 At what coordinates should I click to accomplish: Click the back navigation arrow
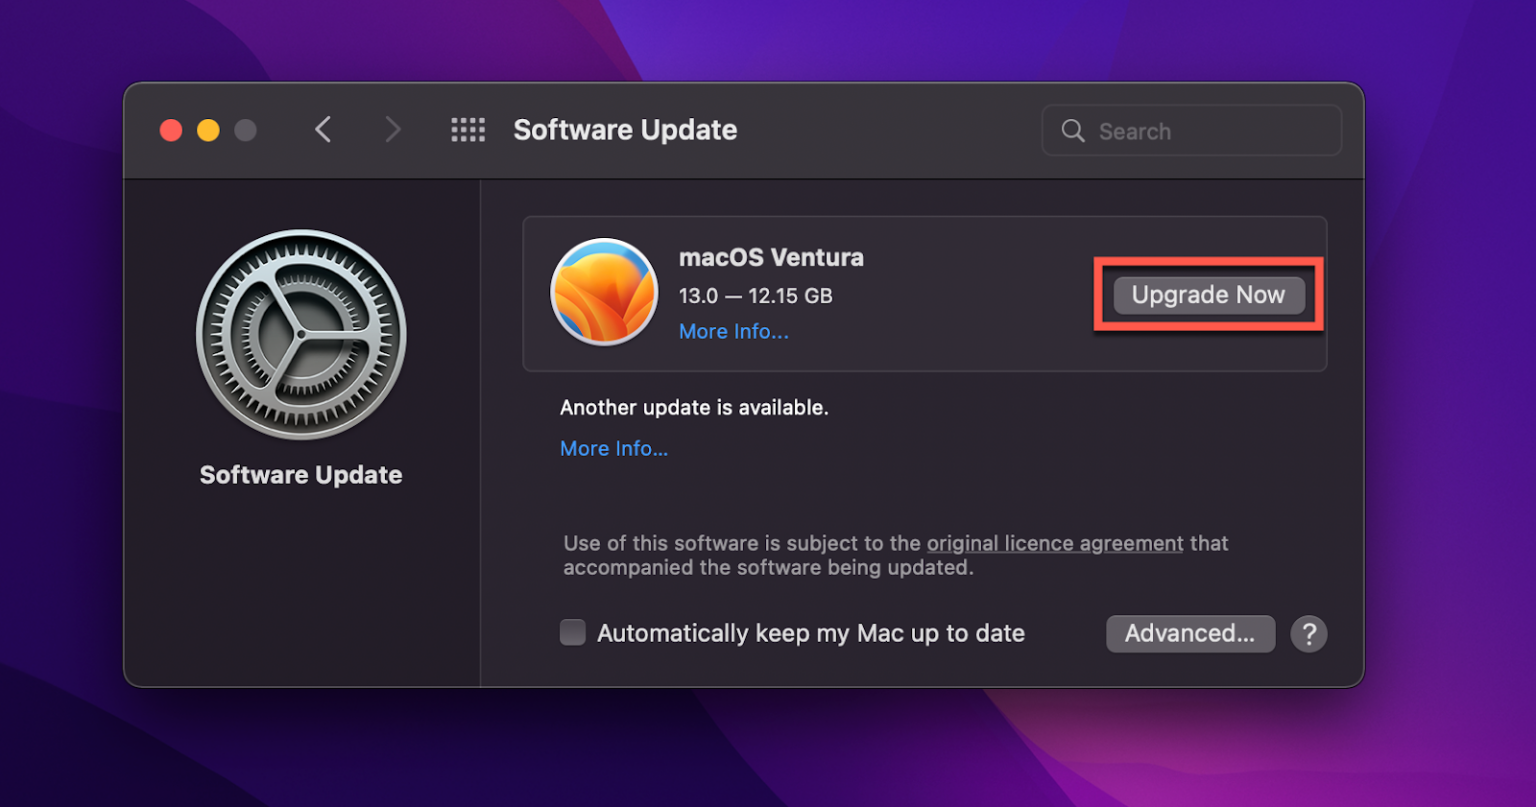click(x=323, y=129)
